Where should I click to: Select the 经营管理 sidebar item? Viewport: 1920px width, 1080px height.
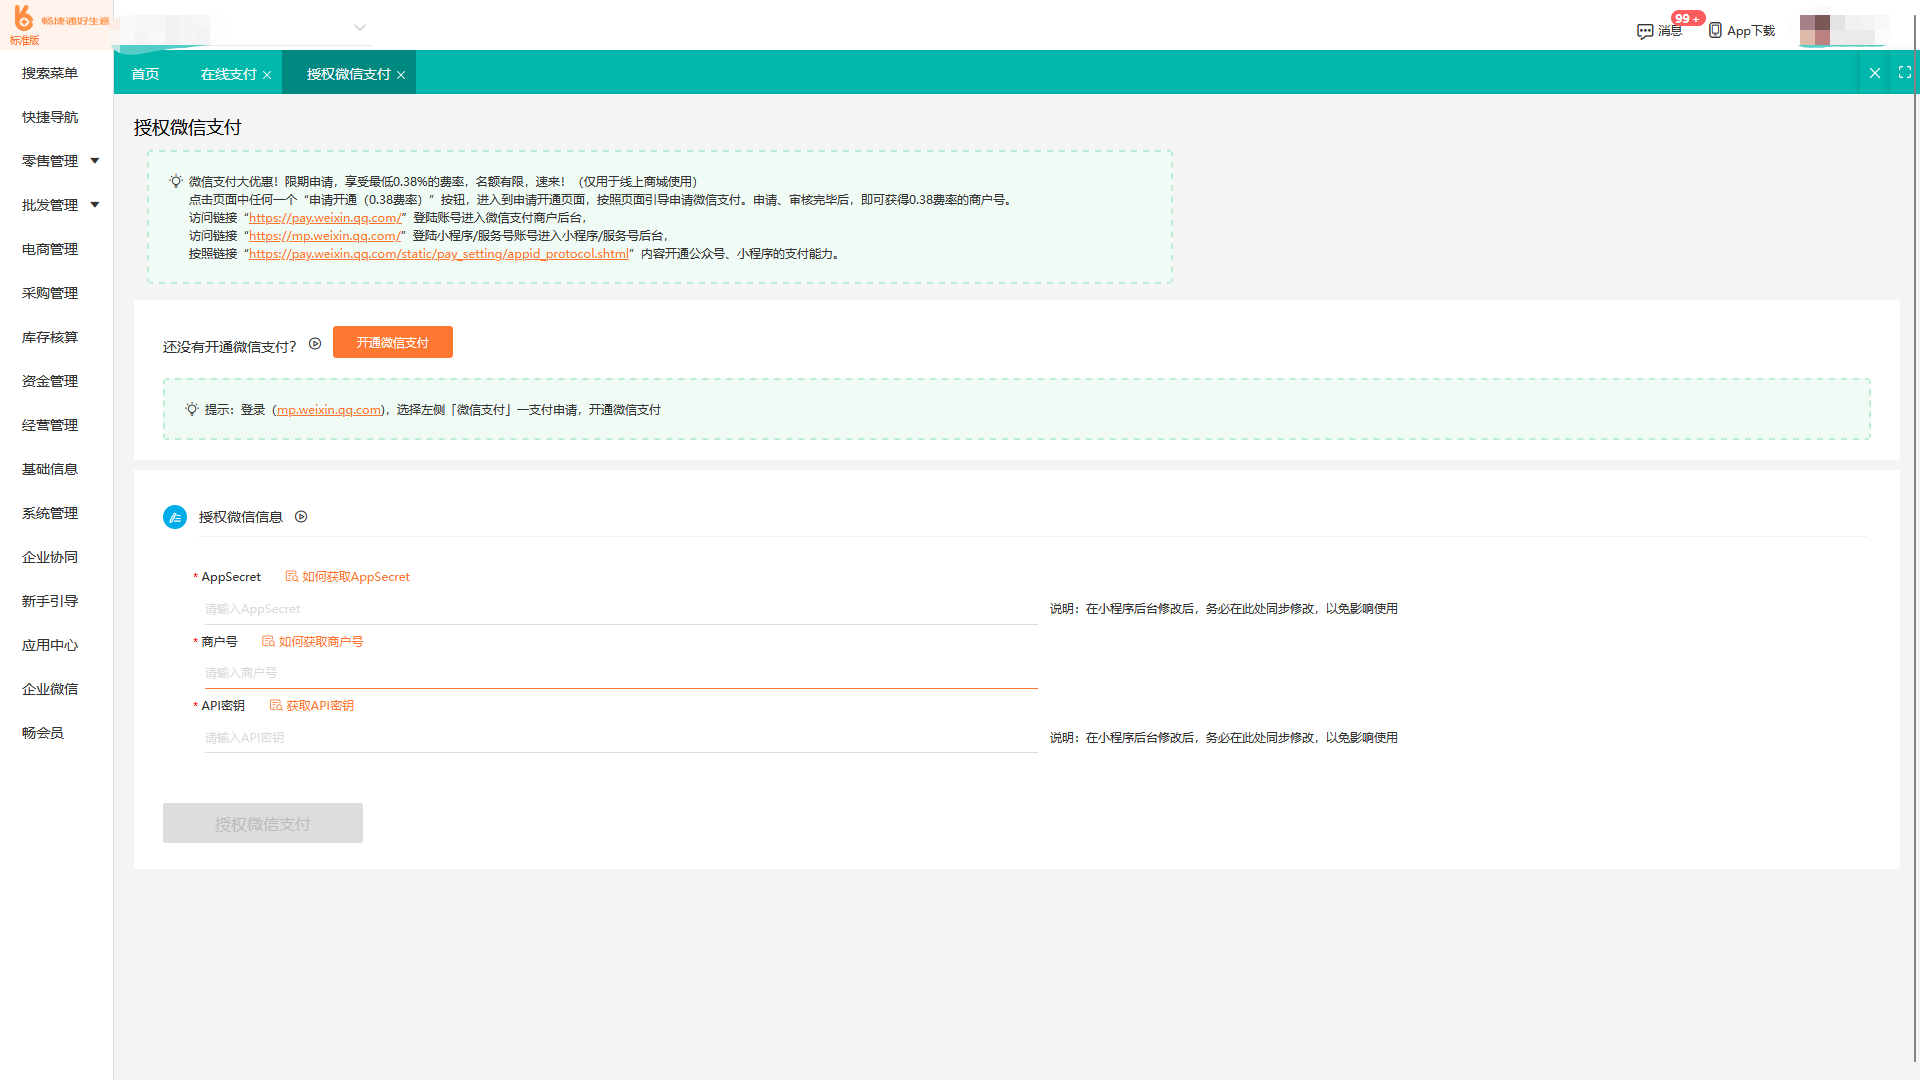50,425
